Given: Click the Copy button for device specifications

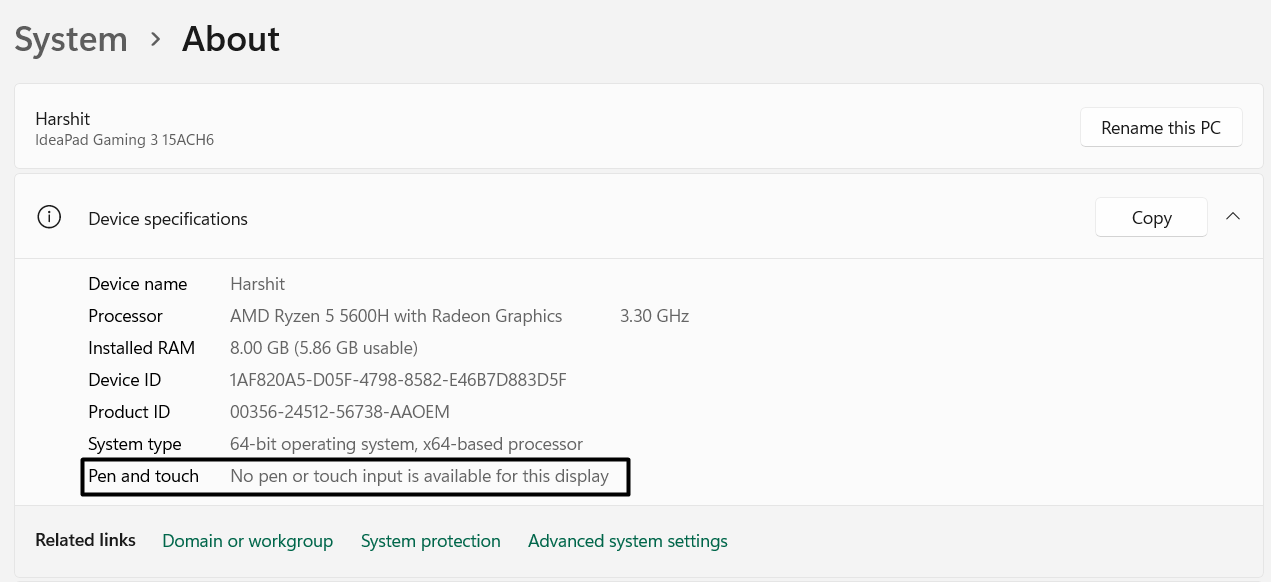Looking at the screenshot, I should pos(1151,217).
